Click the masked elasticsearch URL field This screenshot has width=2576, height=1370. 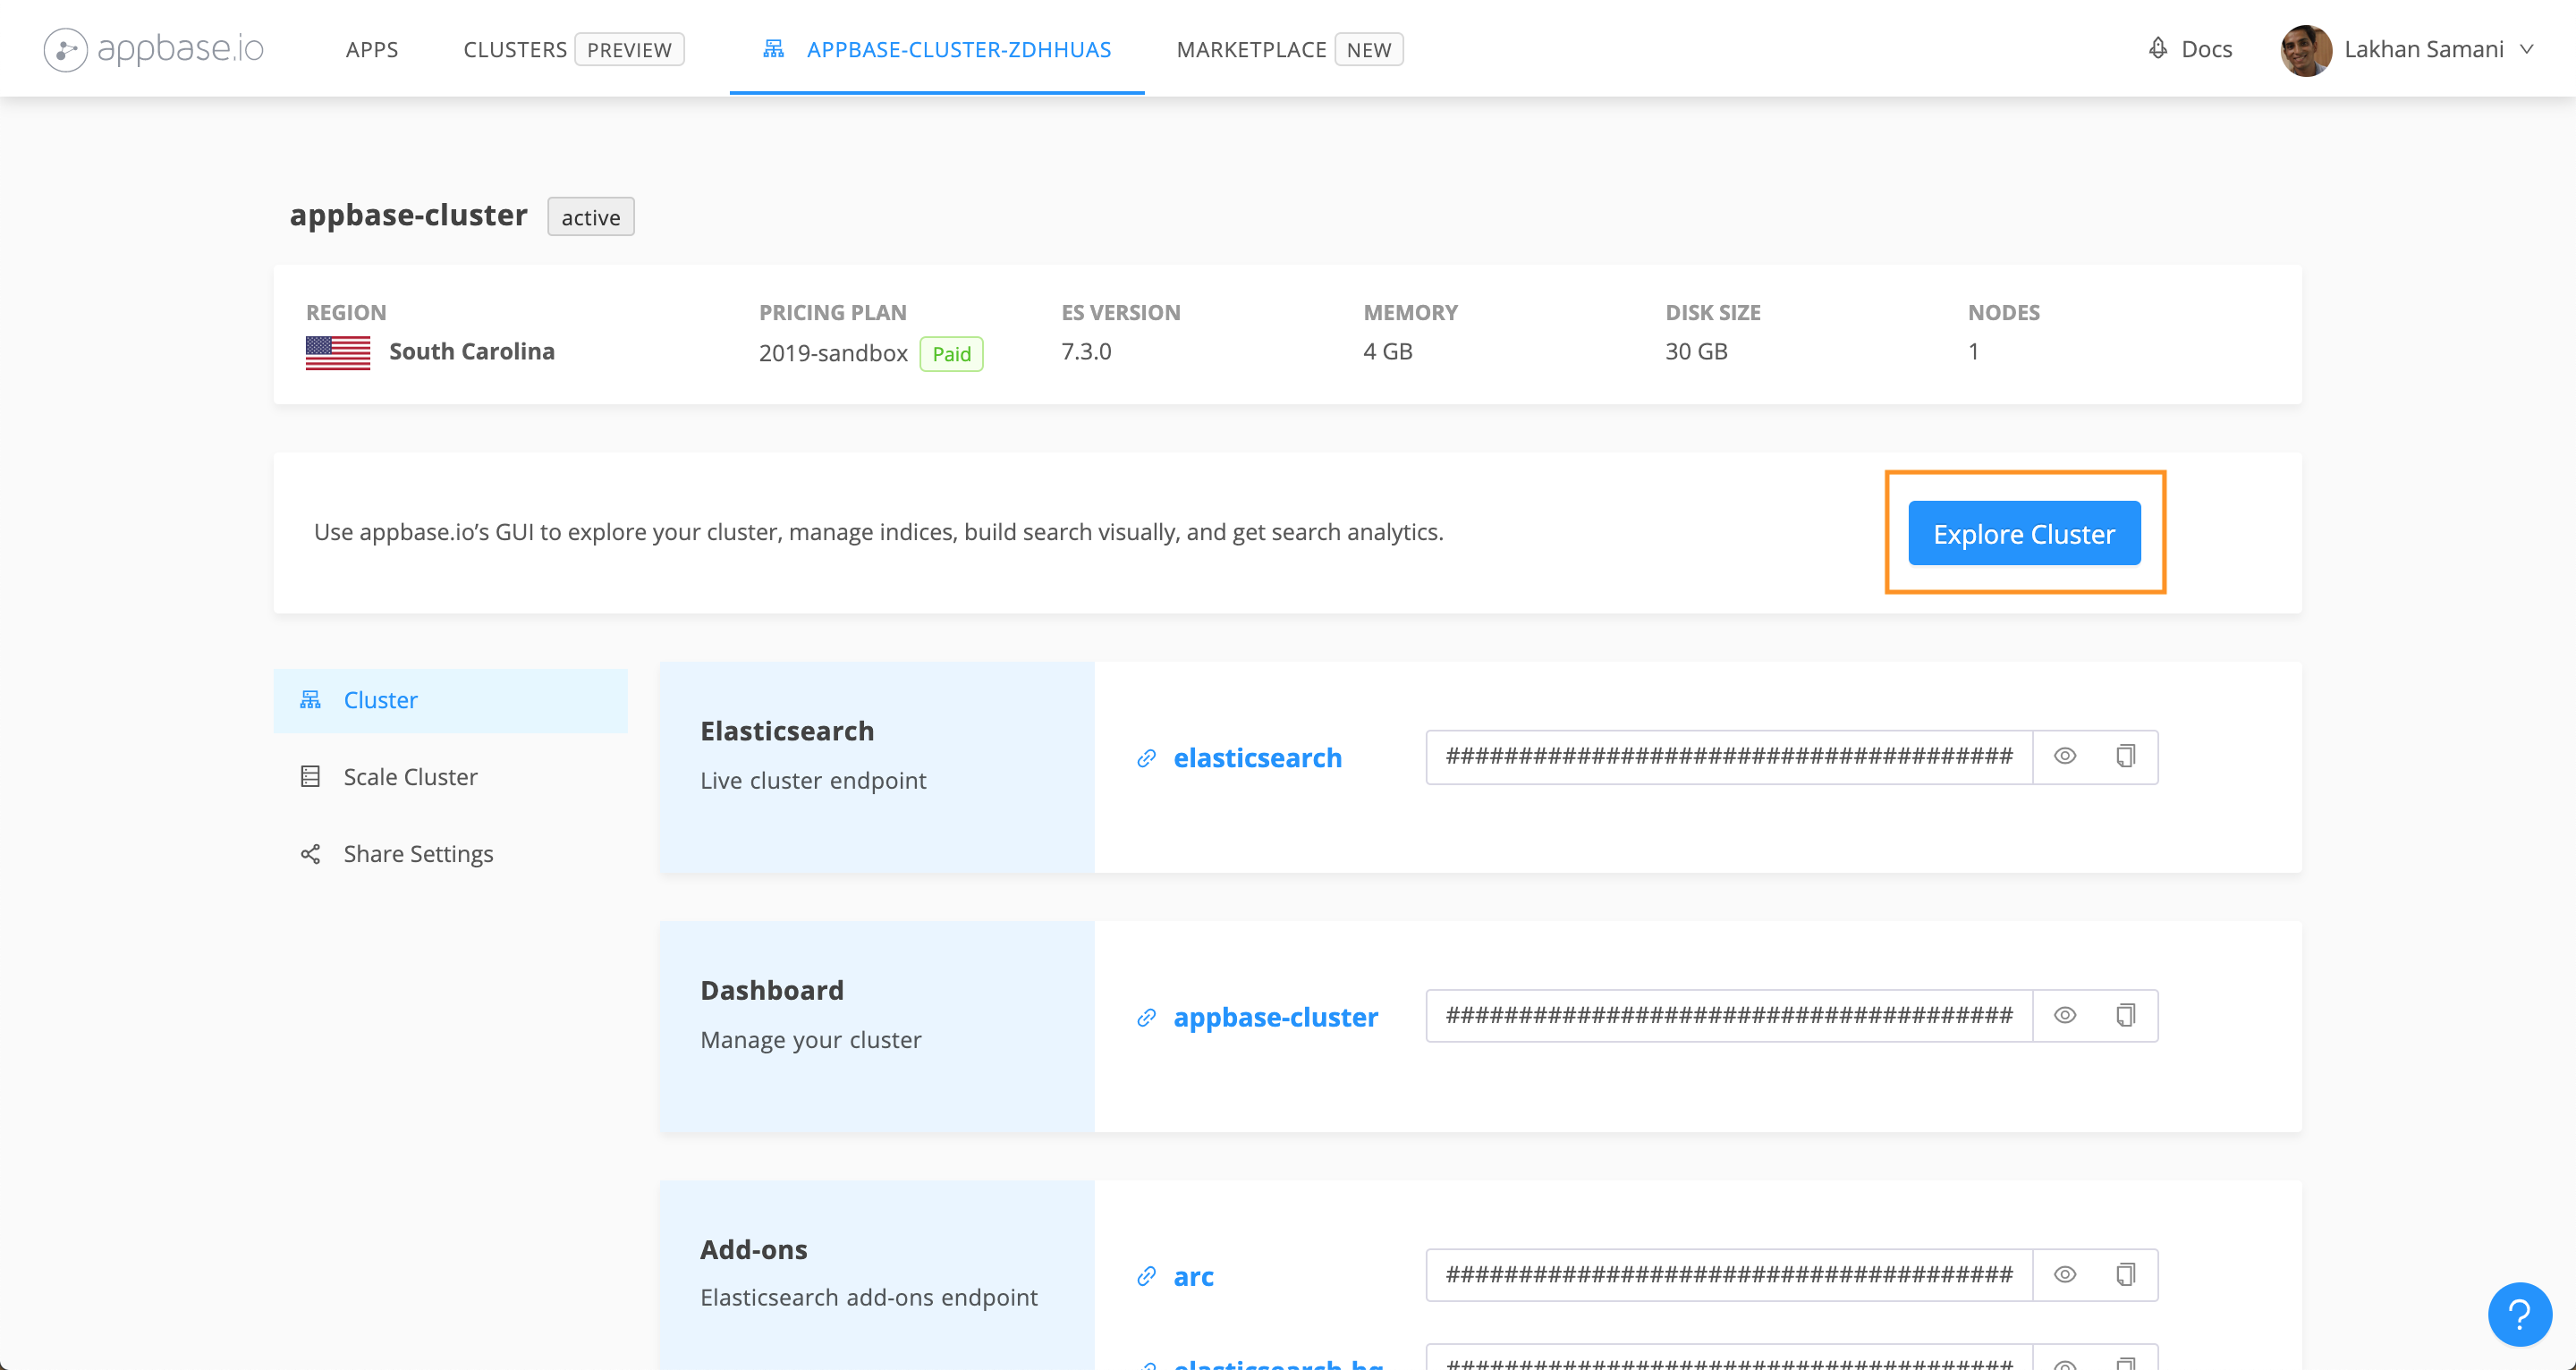click(1728, 756)
